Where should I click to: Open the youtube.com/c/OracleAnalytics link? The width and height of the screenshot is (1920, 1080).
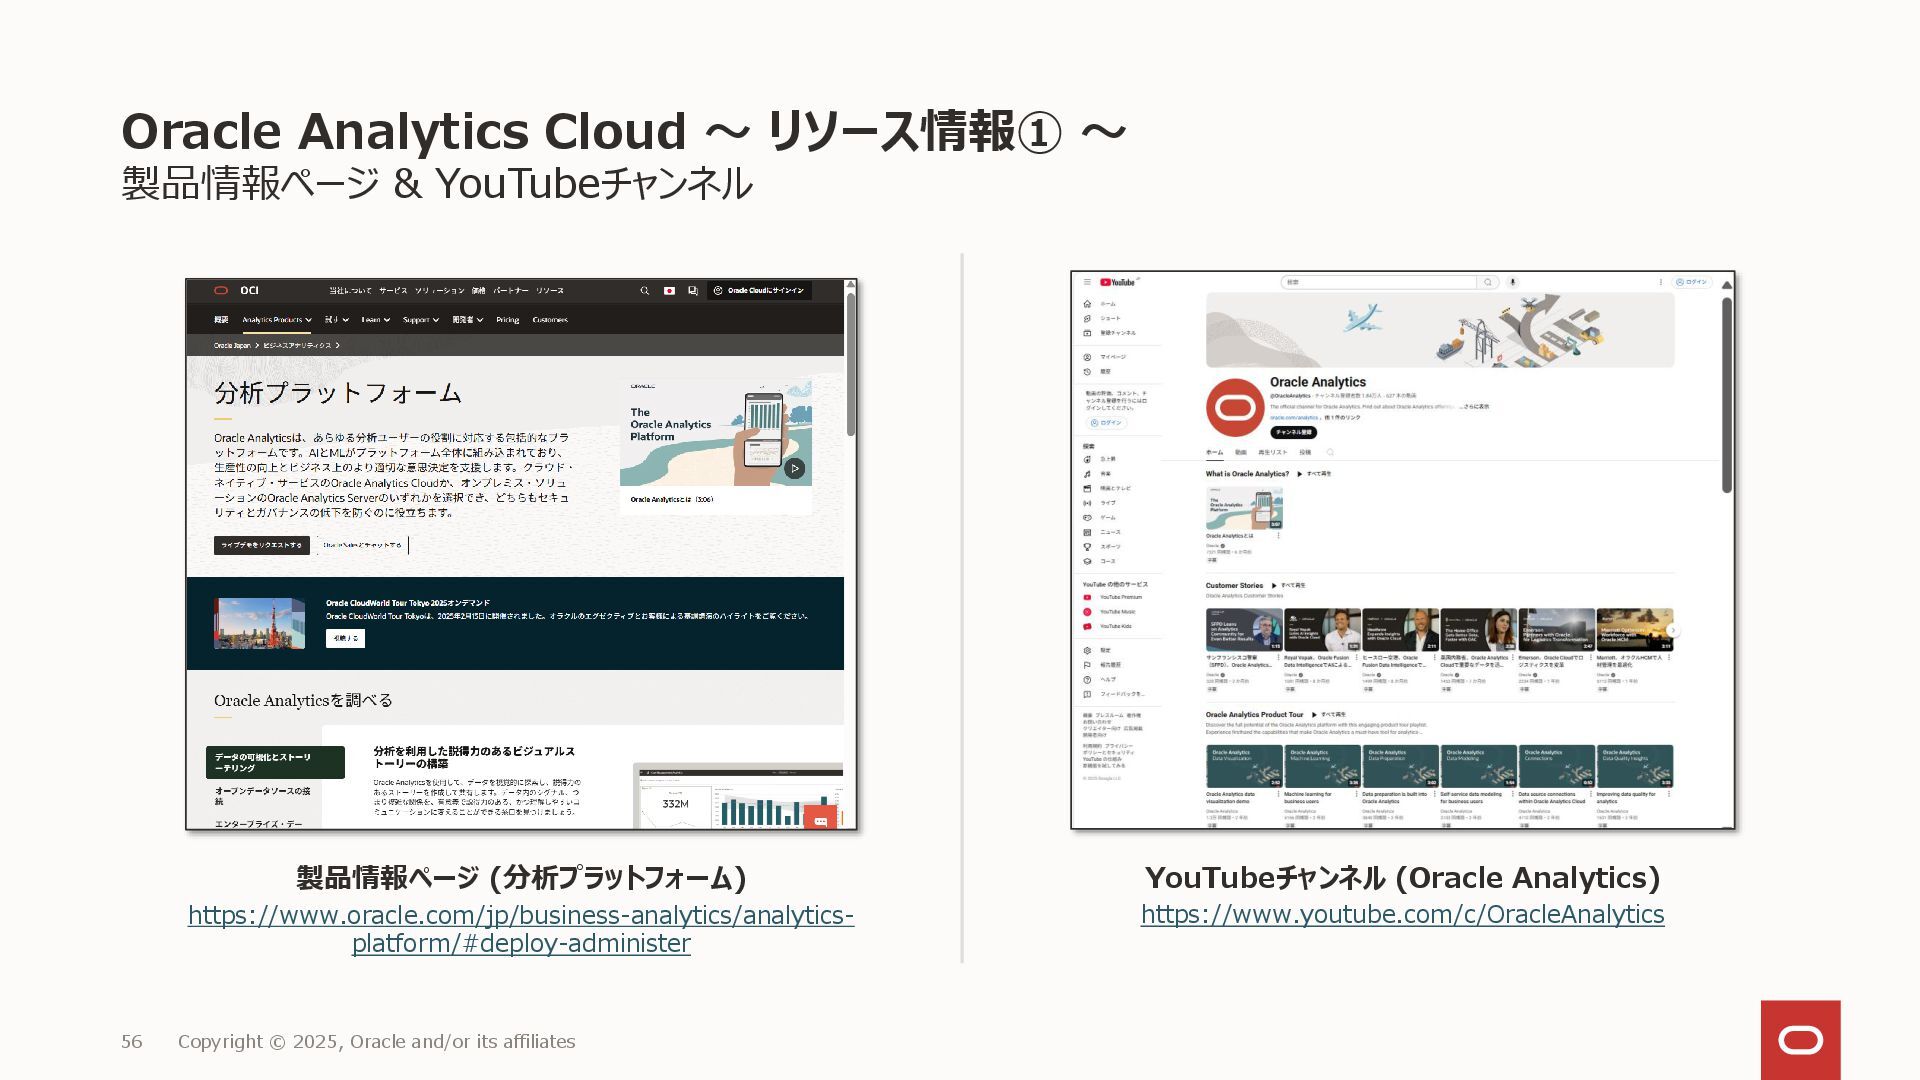pos(1402,914)
